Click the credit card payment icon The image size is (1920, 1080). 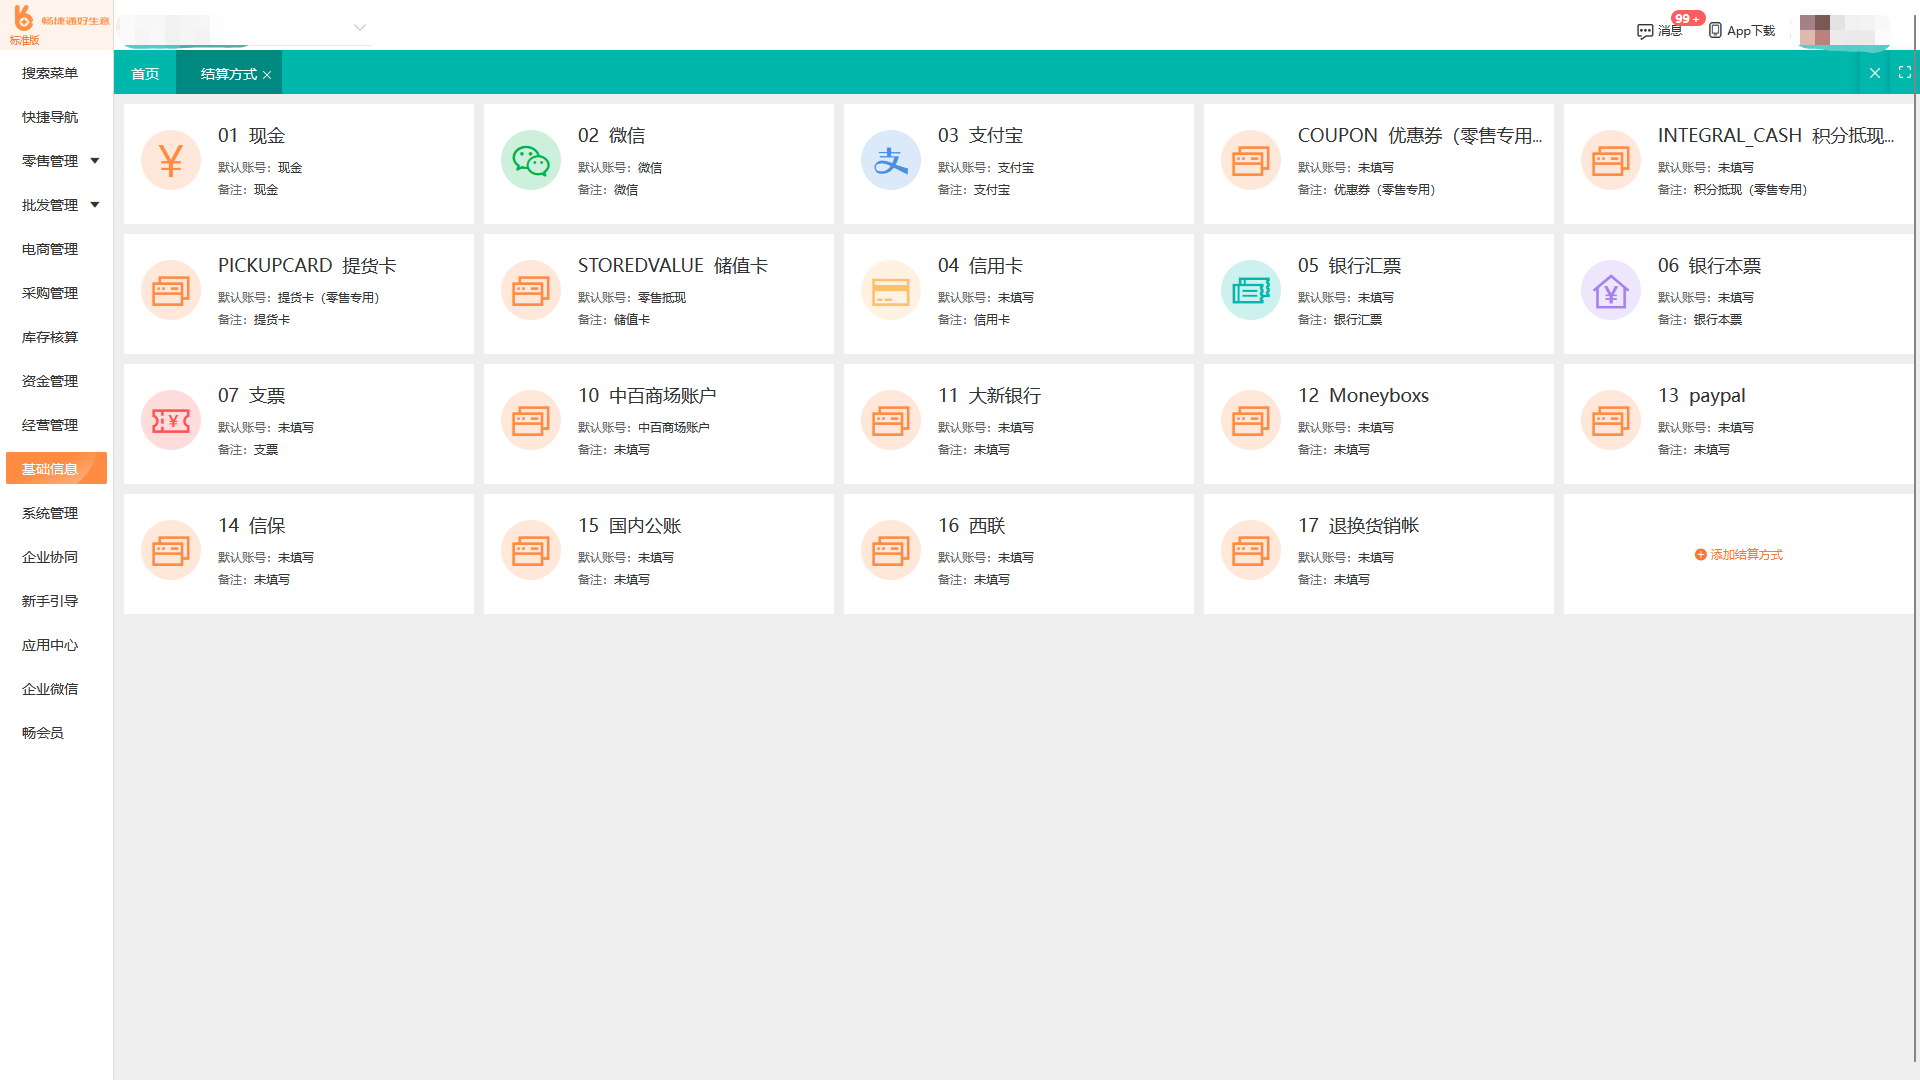pos(889,290)
